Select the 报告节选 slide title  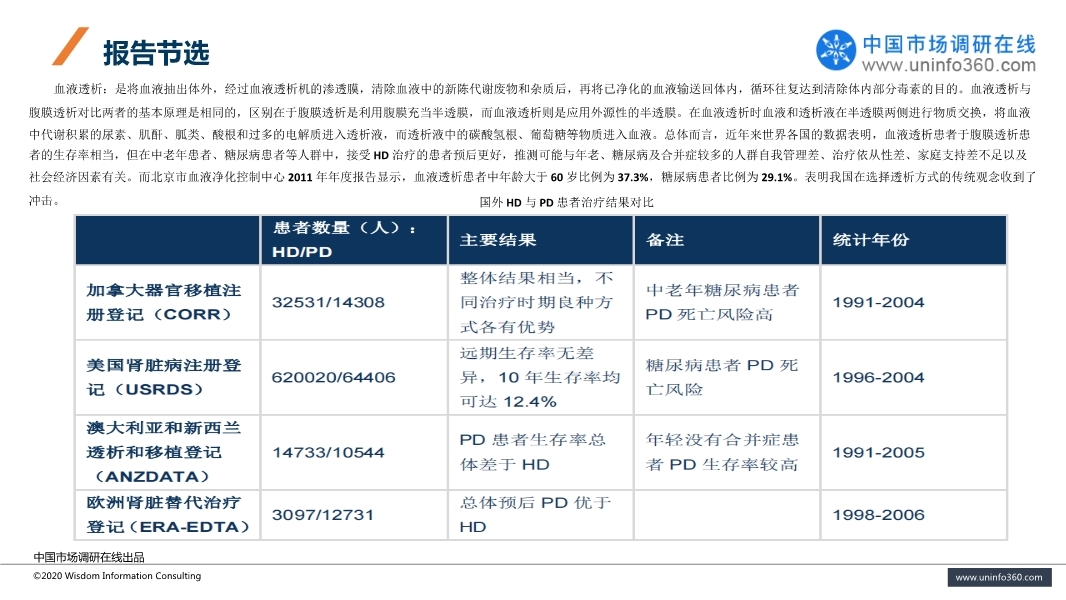(x=156, y=52)
